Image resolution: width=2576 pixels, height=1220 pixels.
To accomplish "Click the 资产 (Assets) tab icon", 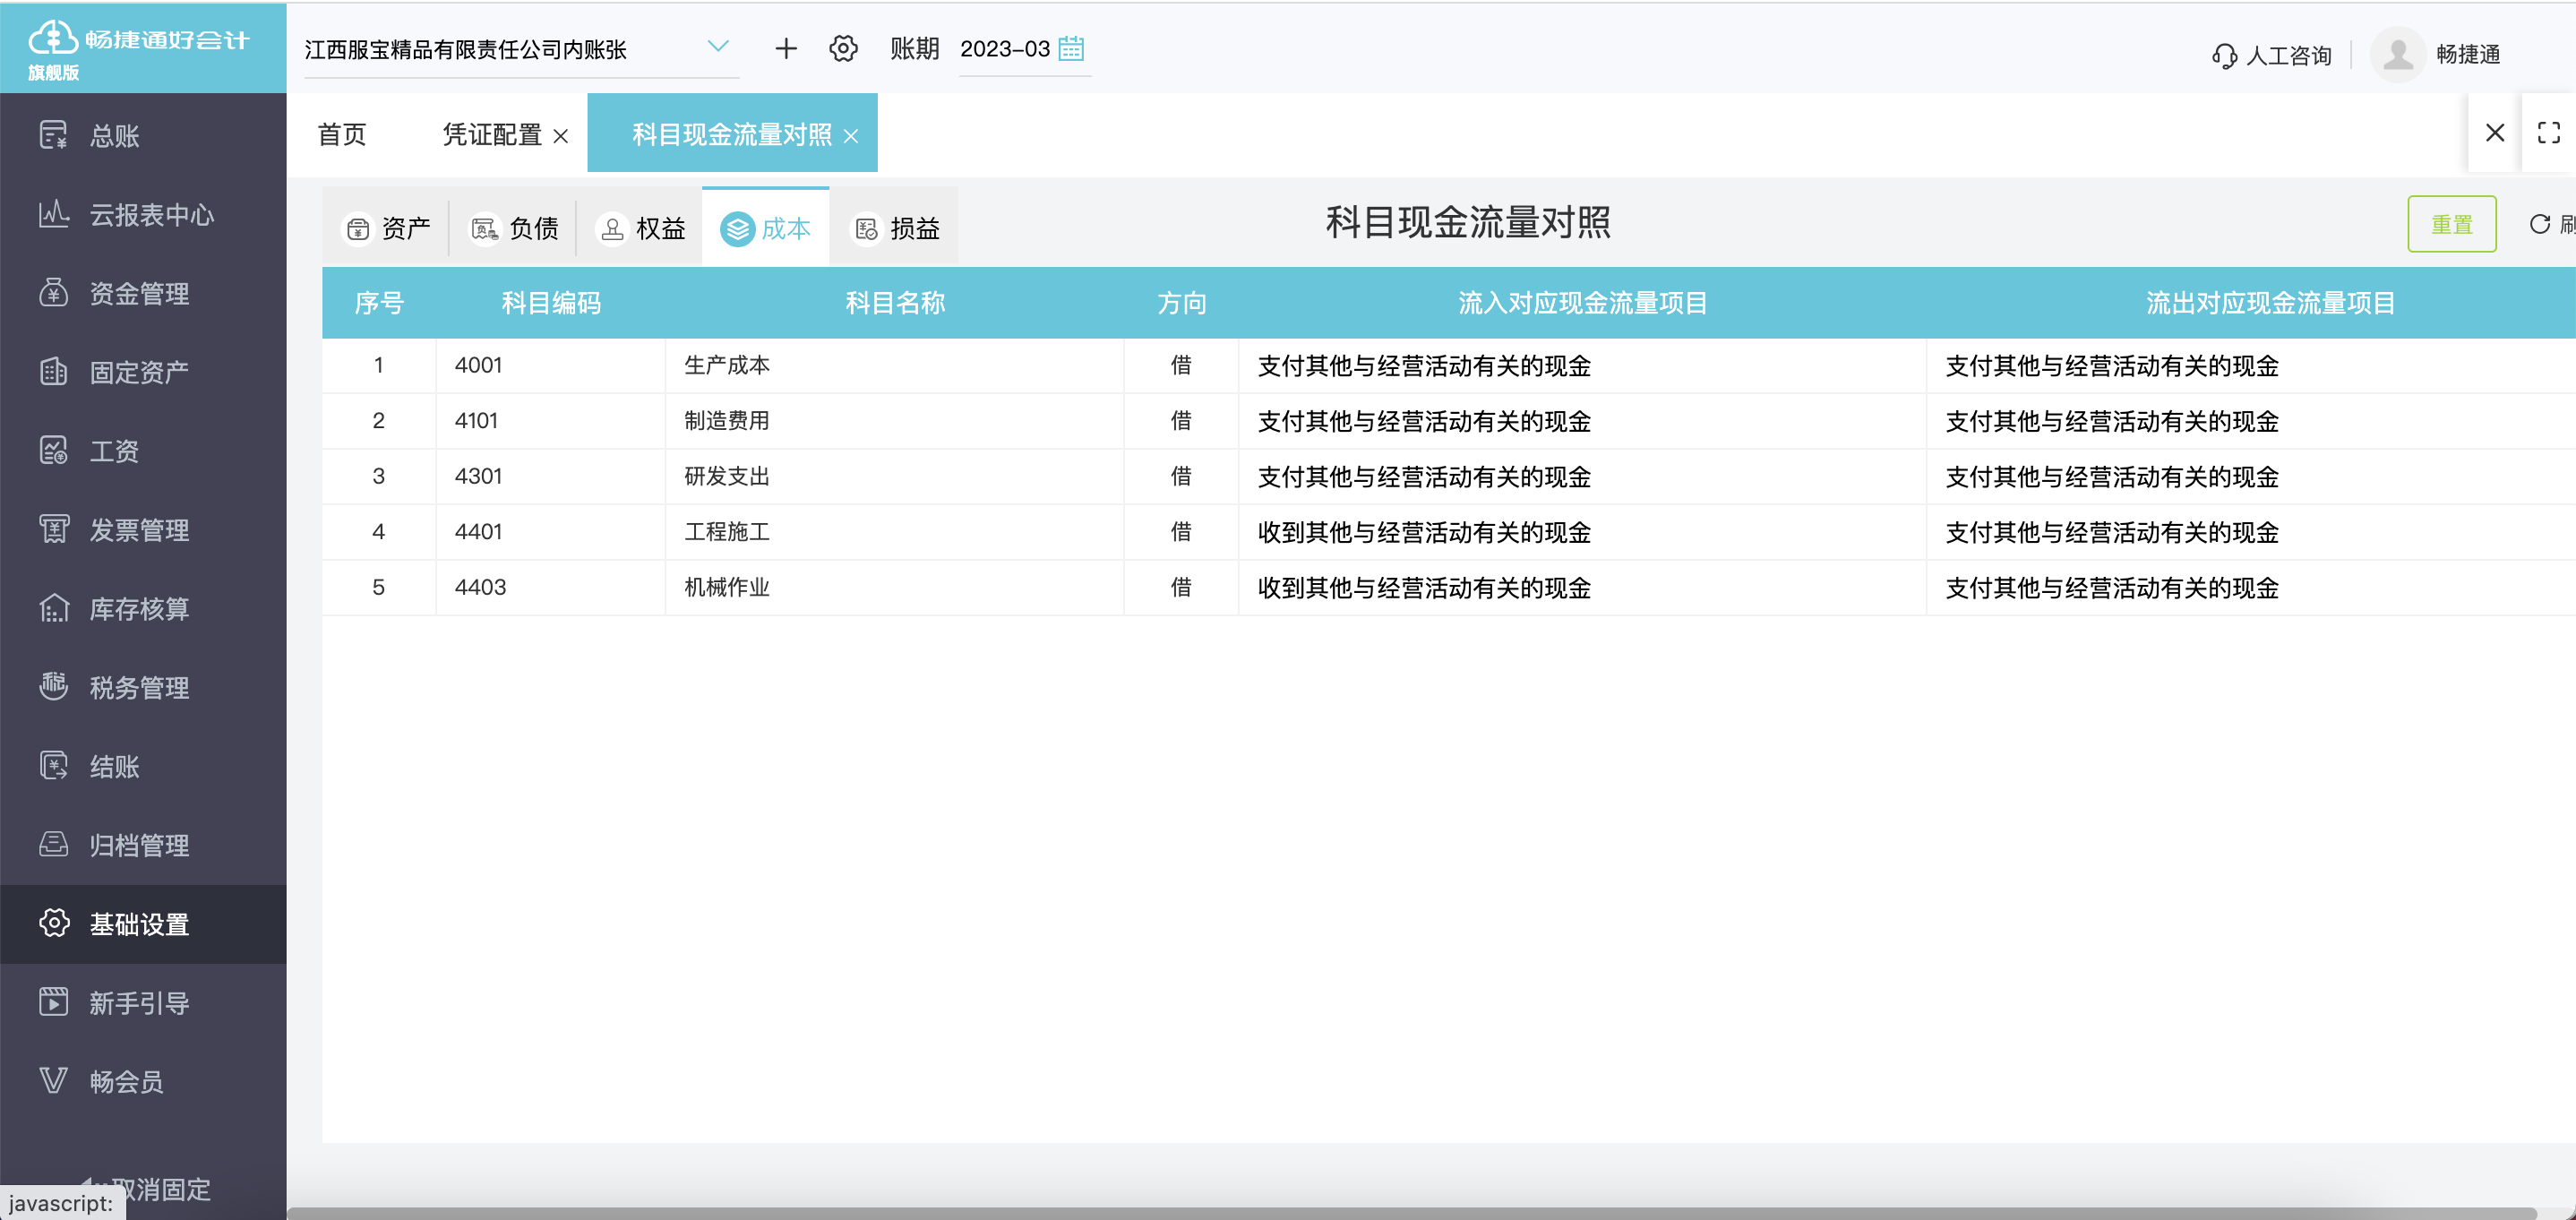I will pos(358,228).
